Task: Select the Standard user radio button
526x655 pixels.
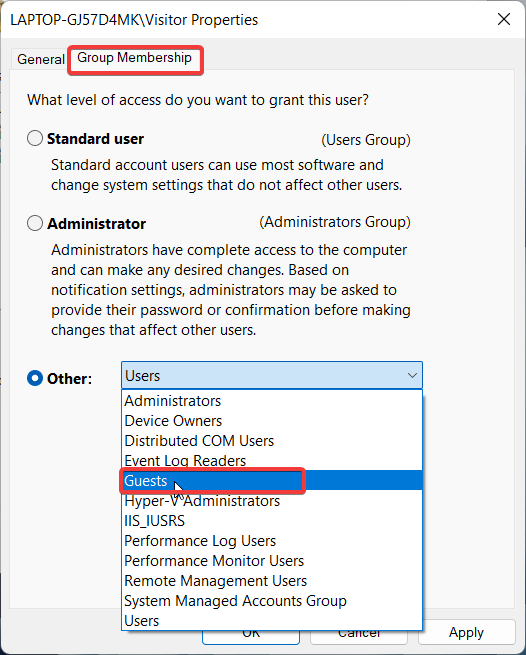Action: coord(35,138)
